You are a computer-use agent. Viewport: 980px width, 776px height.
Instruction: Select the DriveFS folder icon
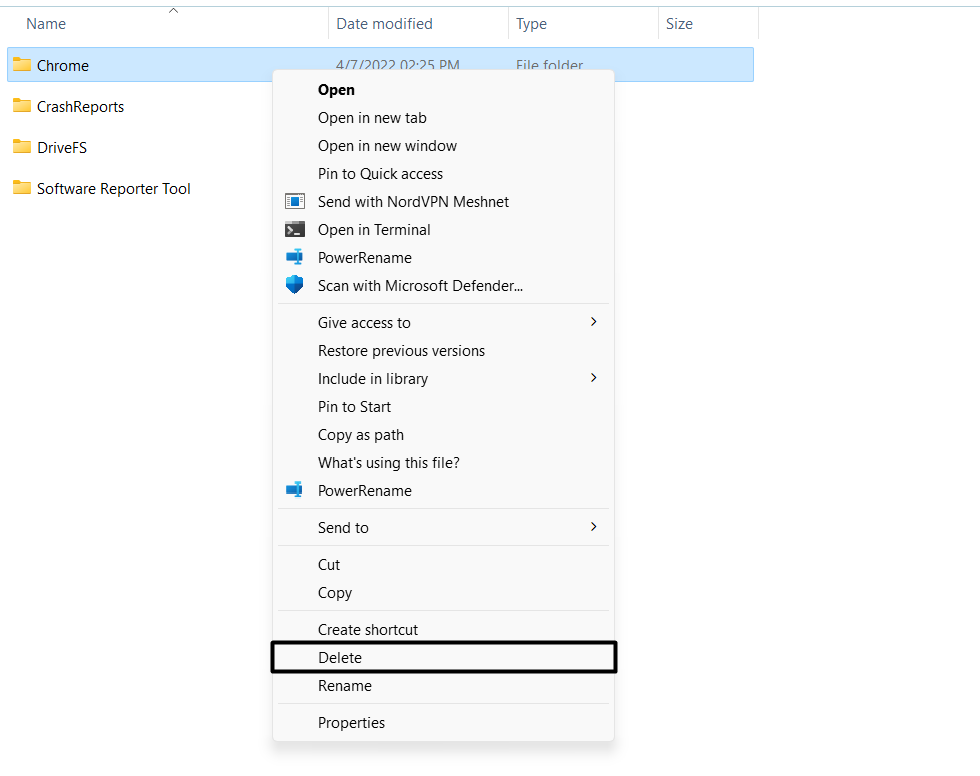click(22, 146)
